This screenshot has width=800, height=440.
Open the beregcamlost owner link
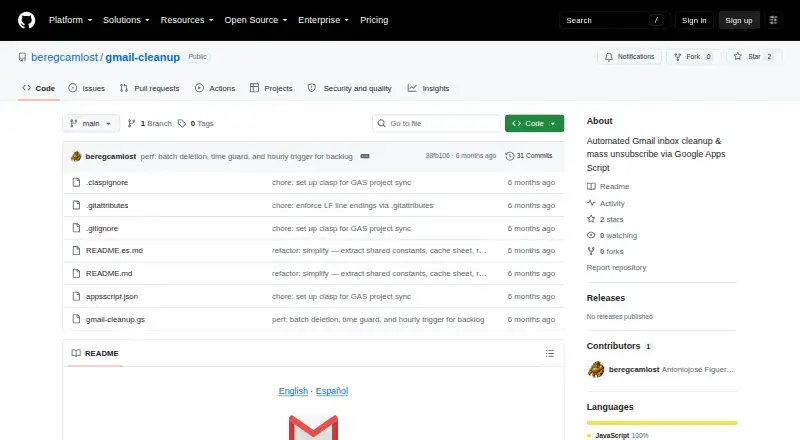coord(64,57)
